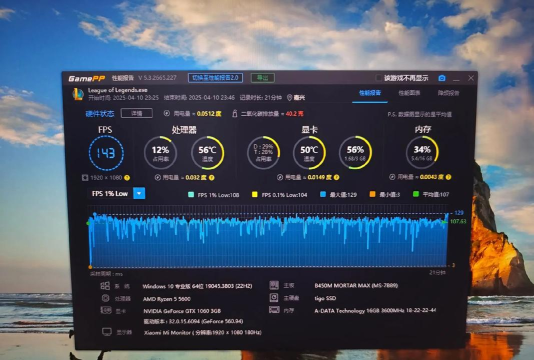Click the driver version 32.0.15.6094 text
The height and width of the screenshot is (360, 534).
pos(193,322)
